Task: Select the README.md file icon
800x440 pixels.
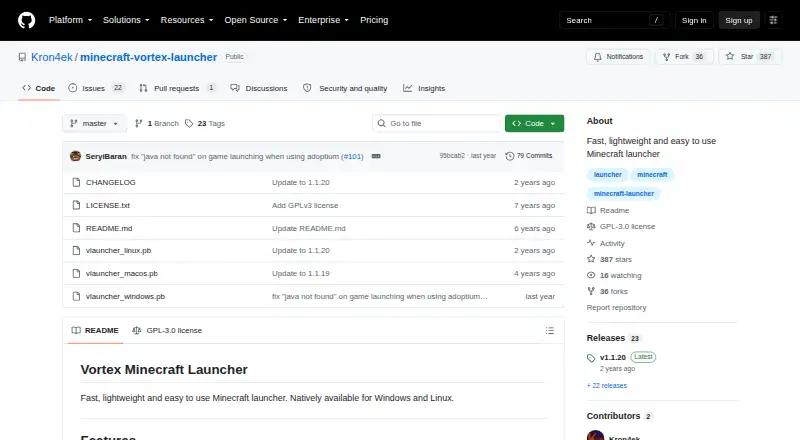Action: click(77, 228)
